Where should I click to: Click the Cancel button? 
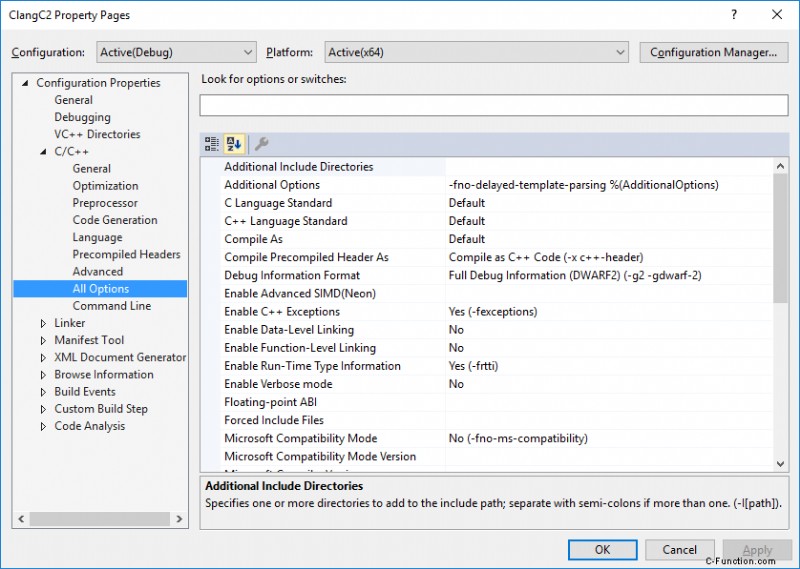coord(679,549)
